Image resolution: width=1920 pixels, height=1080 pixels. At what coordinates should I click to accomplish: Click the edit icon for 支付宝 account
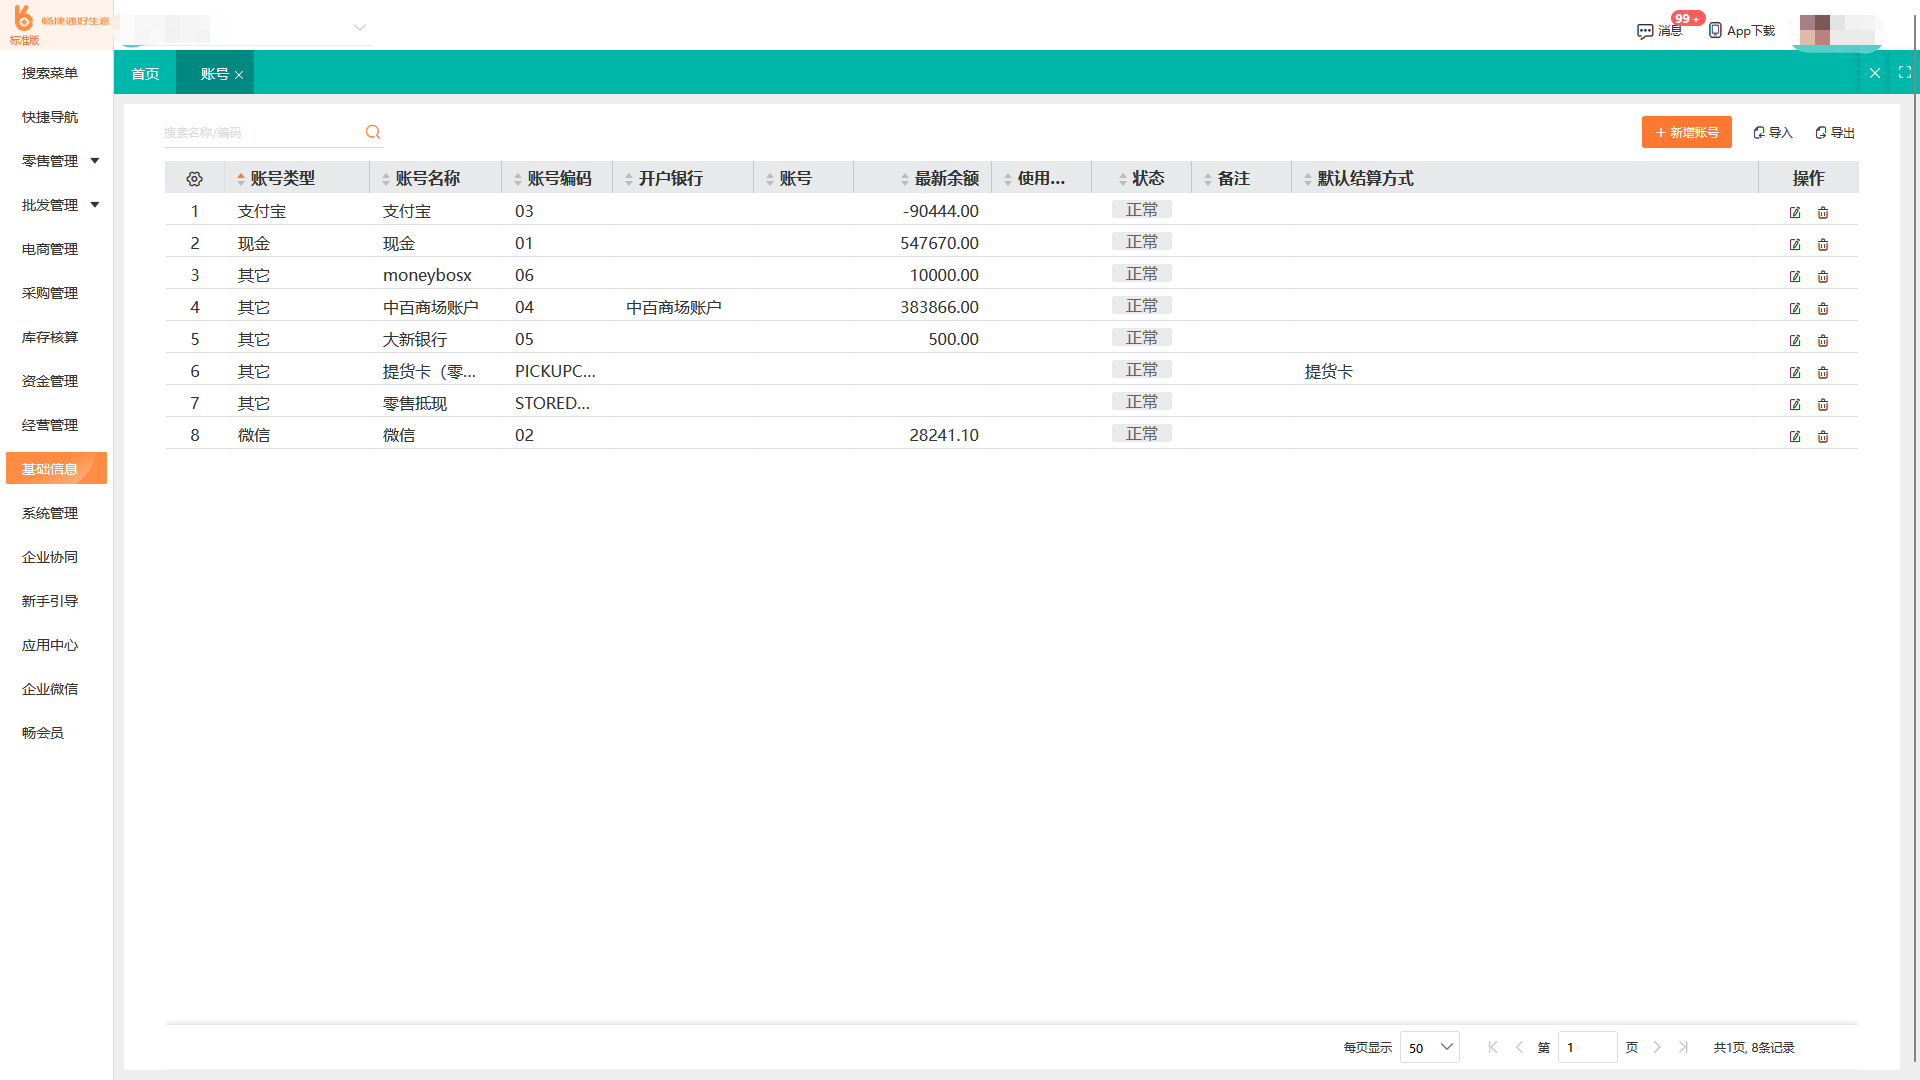click(x=1795, y=211)
